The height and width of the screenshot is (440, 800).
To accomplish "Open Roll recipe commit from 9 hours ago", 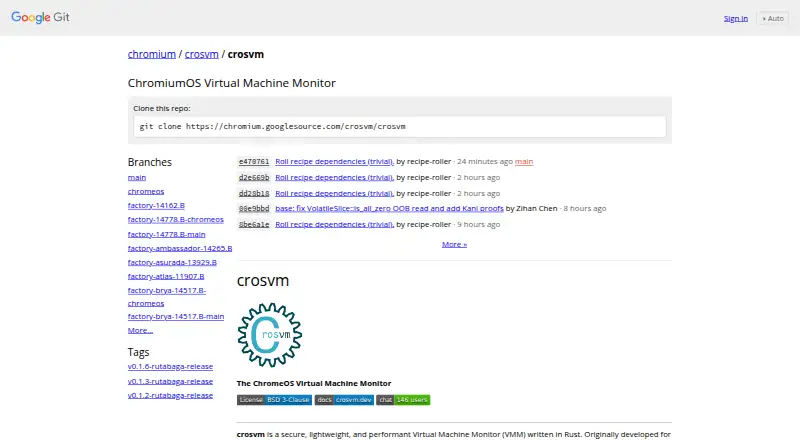I will tap(334, 224).
